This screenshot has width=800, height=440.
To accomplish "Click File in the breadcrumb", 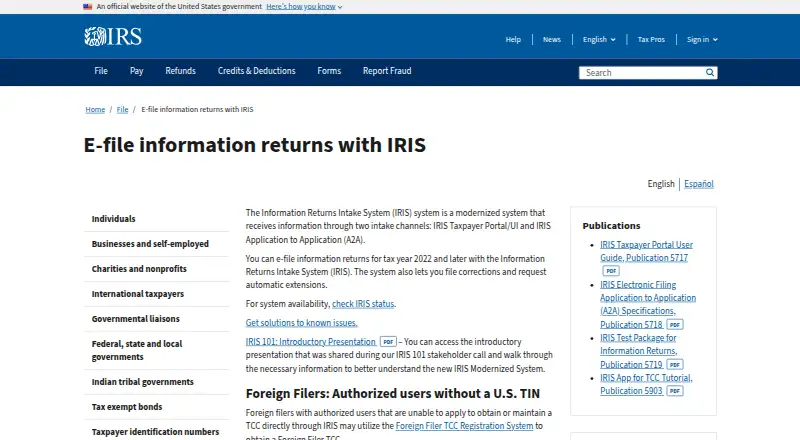I will (122, 109).
